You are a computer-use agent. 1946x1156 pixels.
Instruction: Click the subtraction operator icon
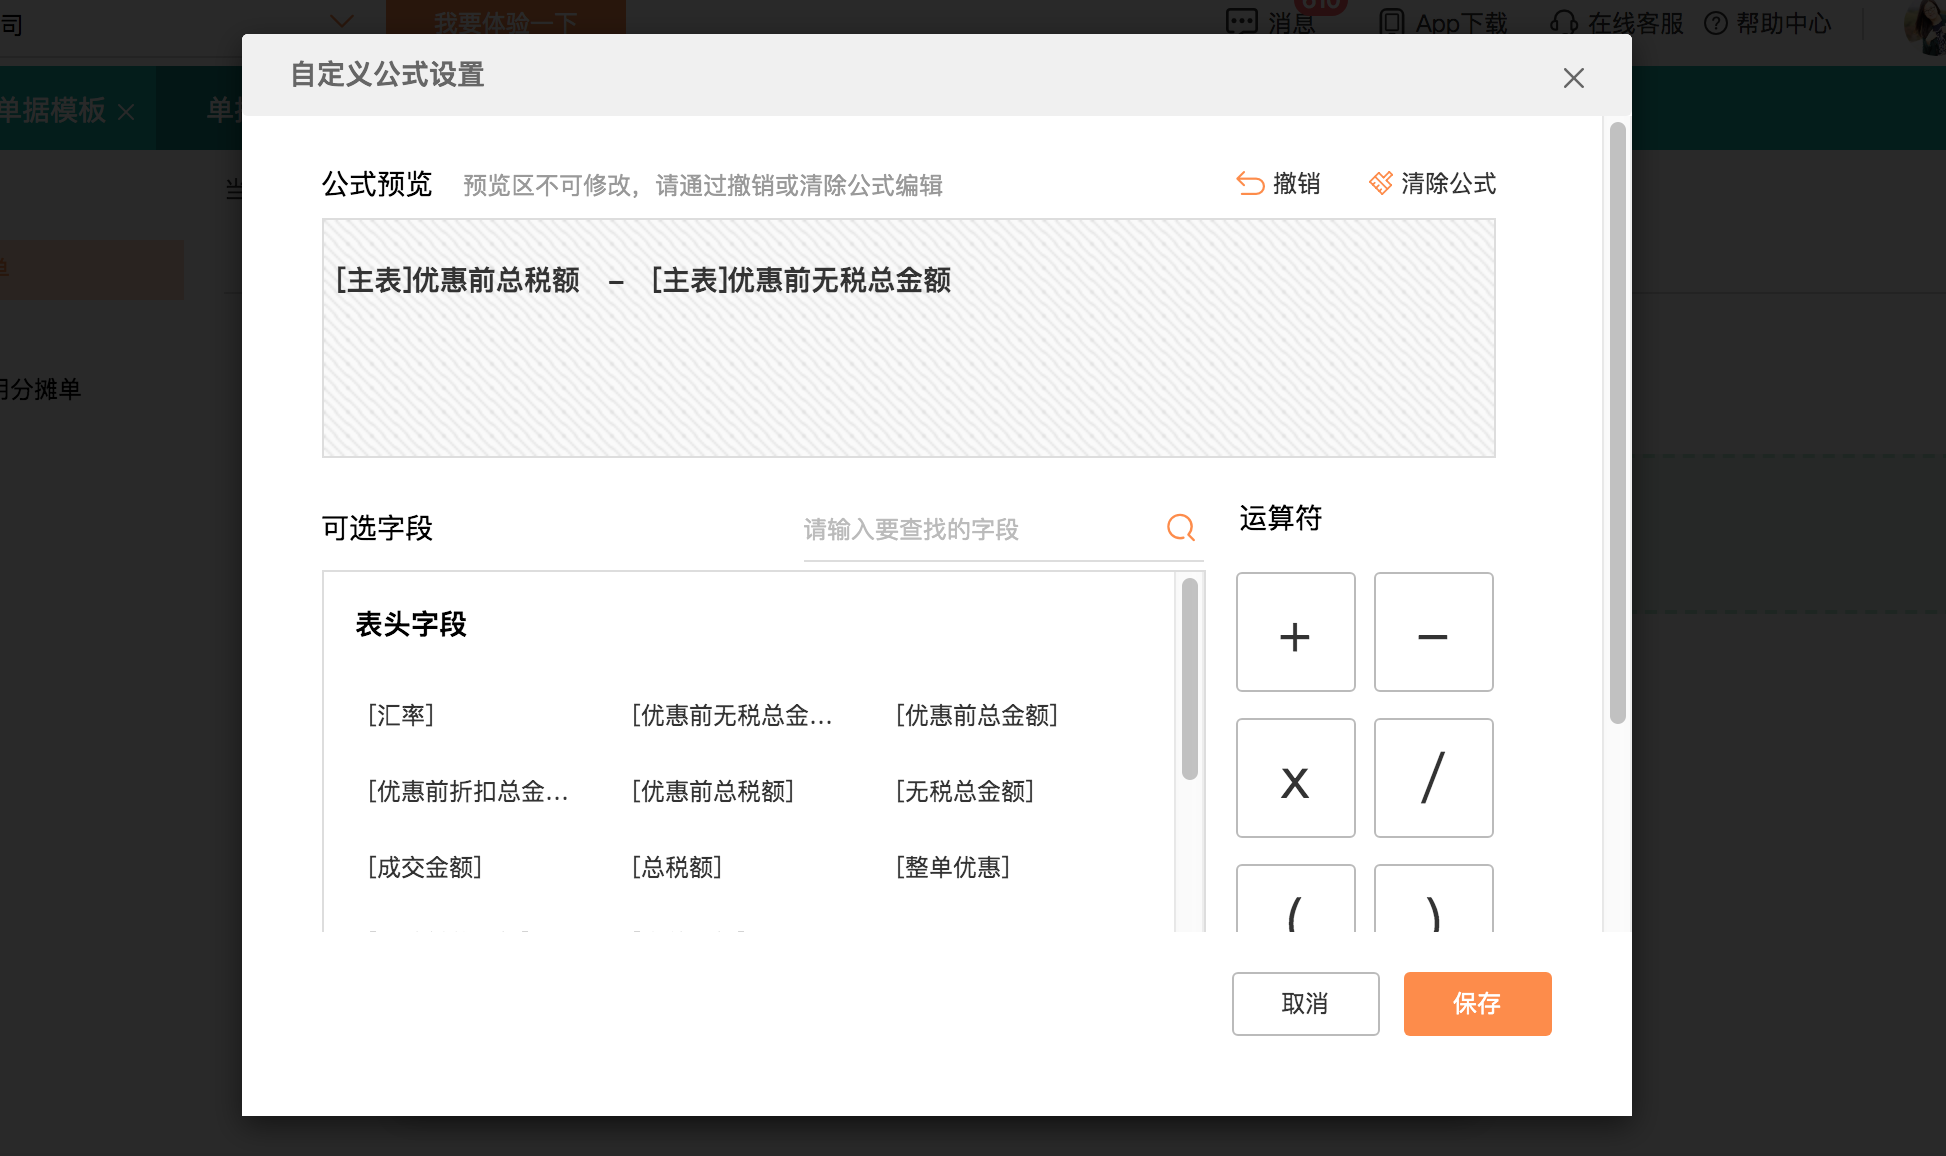point(1433,632)
